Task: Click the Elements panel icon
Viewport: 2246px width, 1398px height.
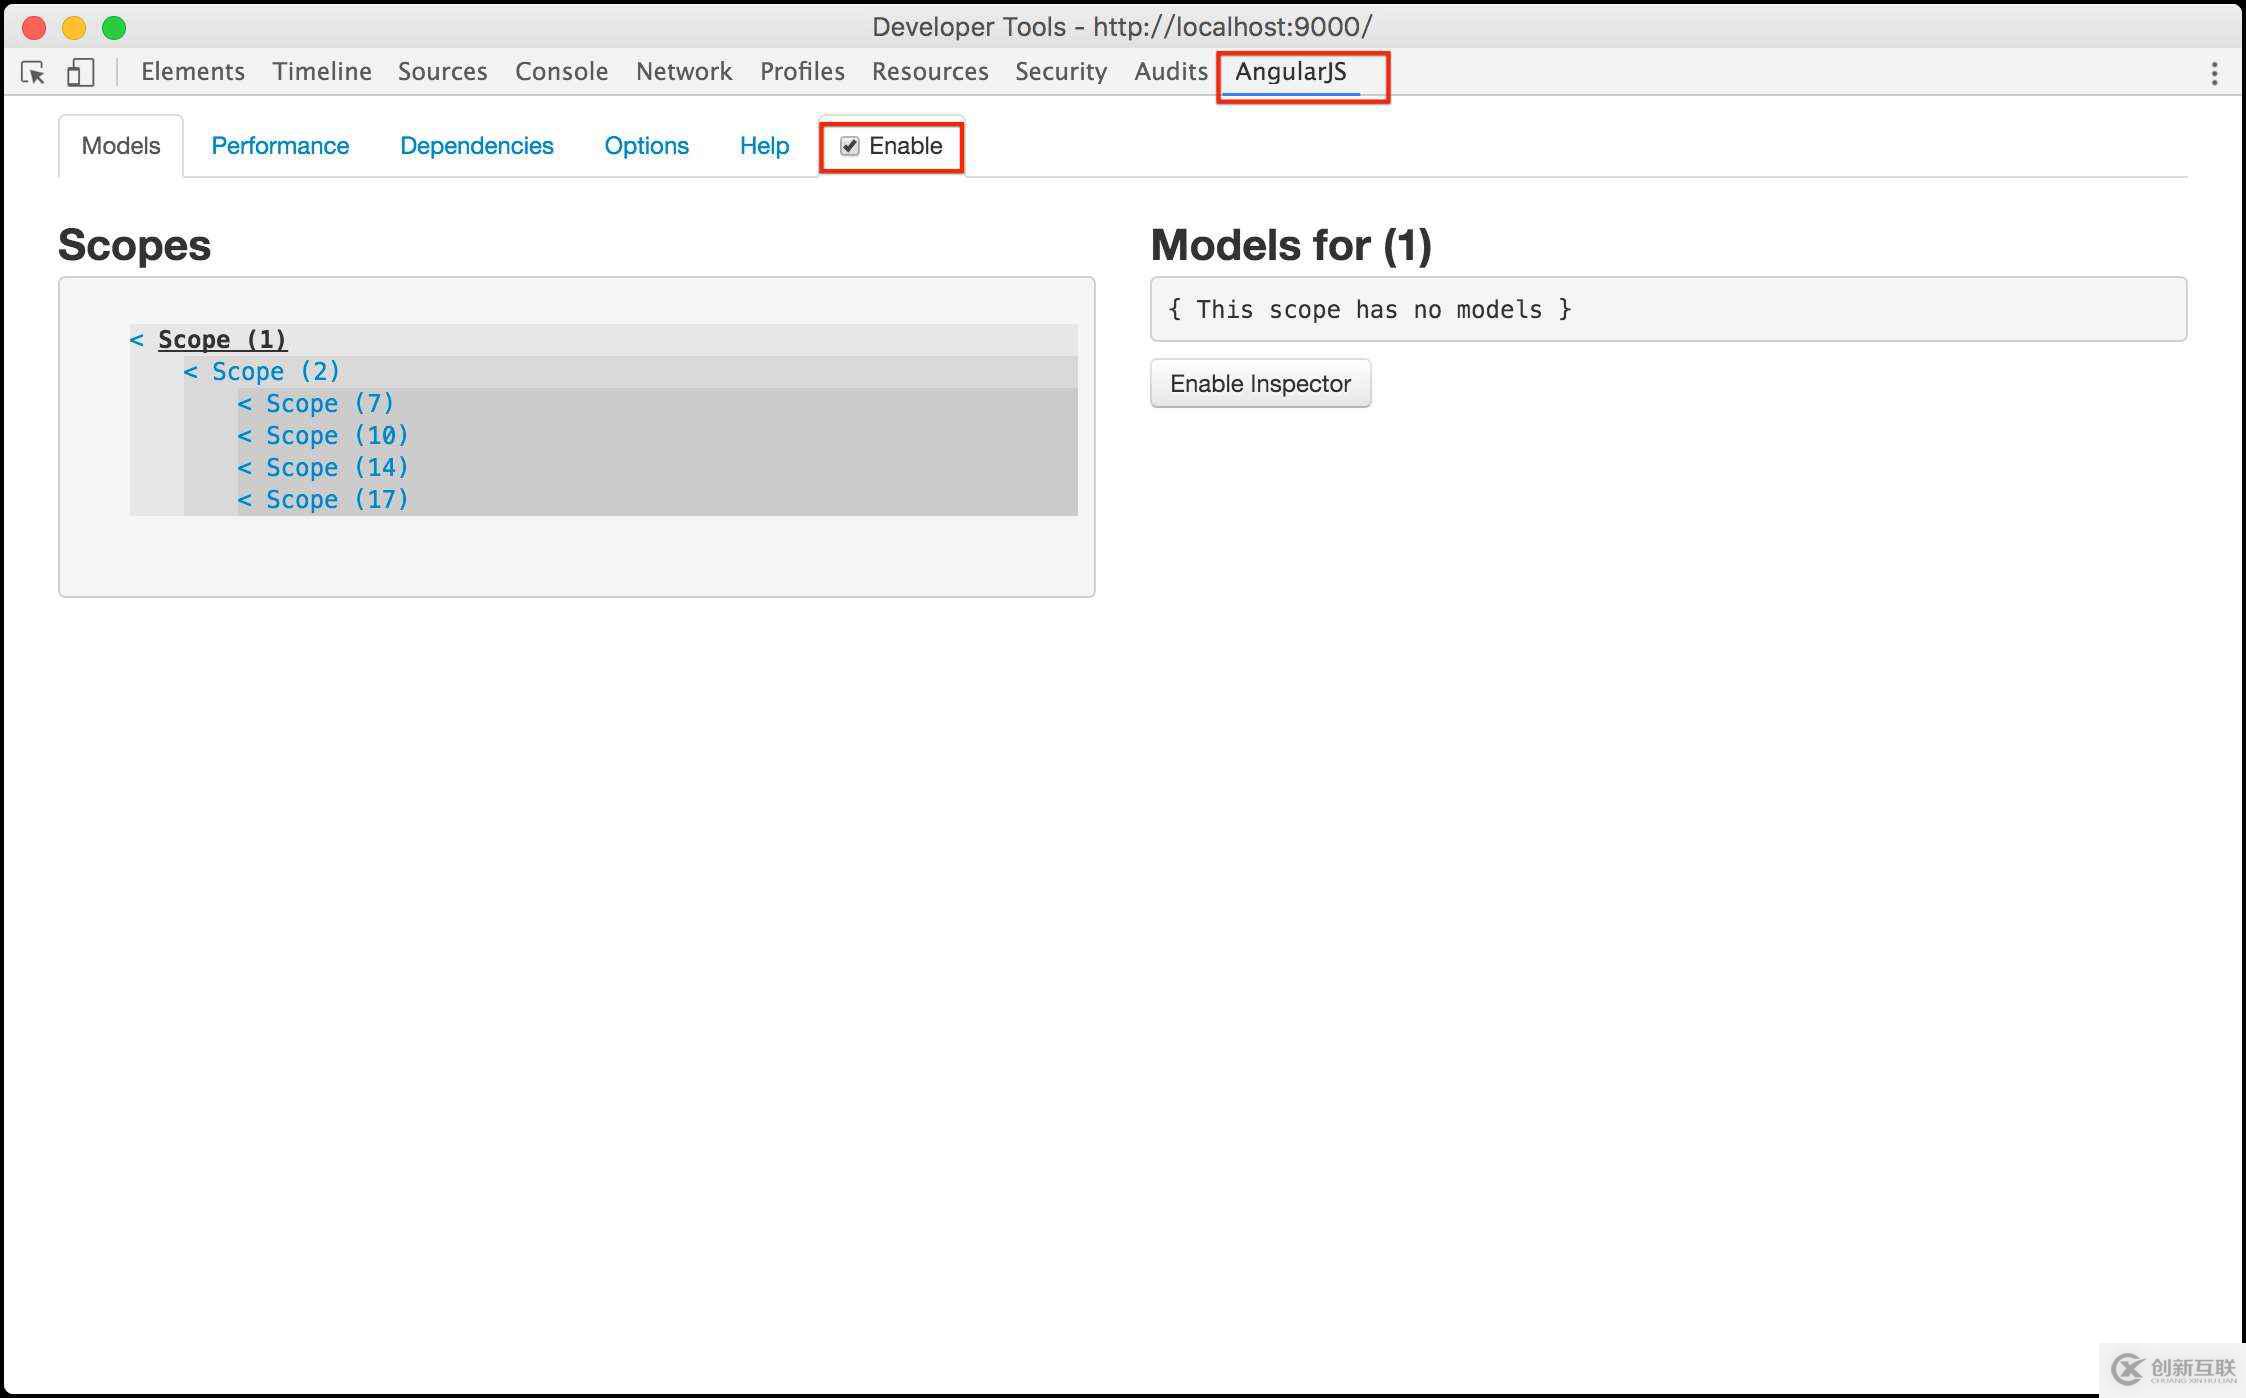Action: pos(192,71)
